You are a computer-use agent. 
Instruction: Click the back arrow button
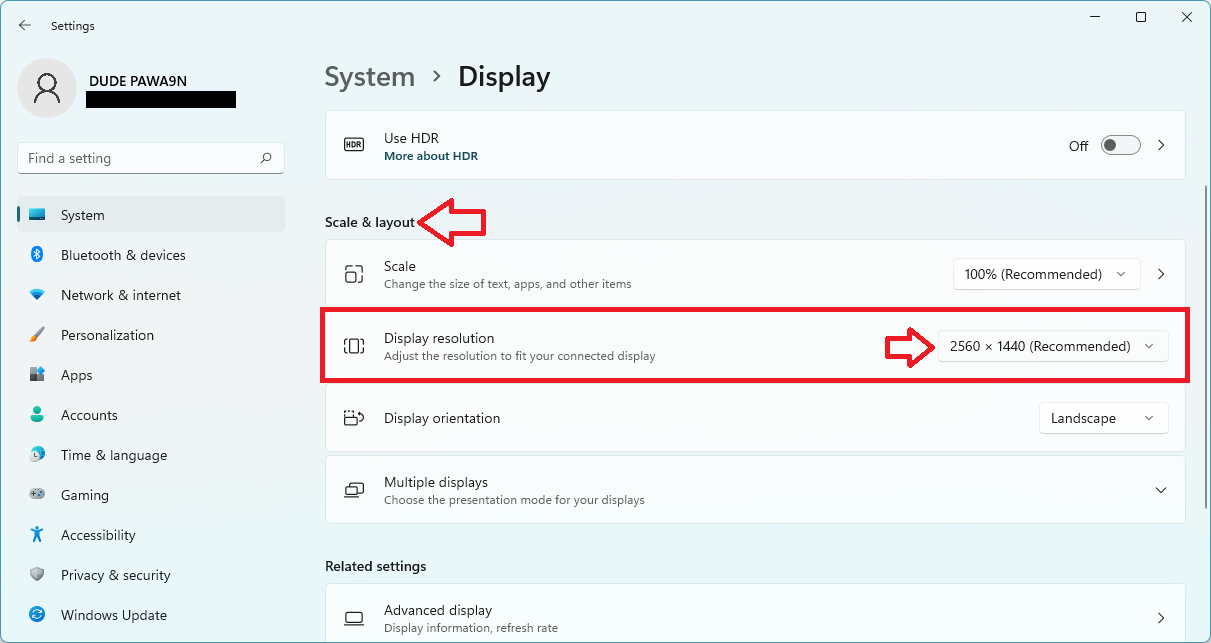[24, 25]
